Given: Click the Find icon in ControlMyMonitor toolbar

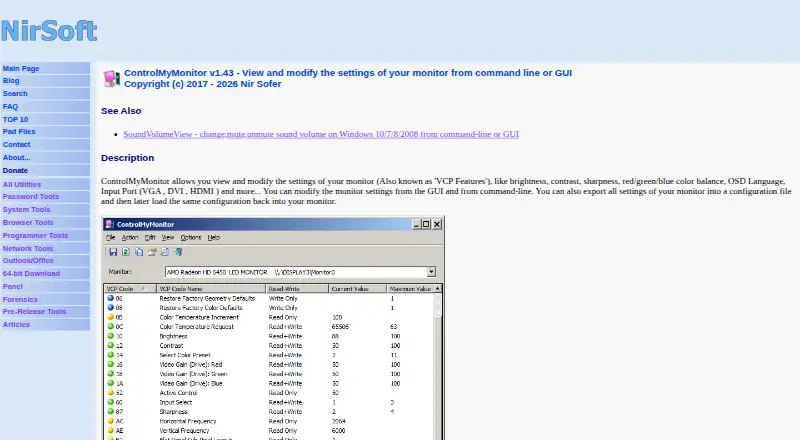Looking at the screenshot, I should tap(165, 252).
